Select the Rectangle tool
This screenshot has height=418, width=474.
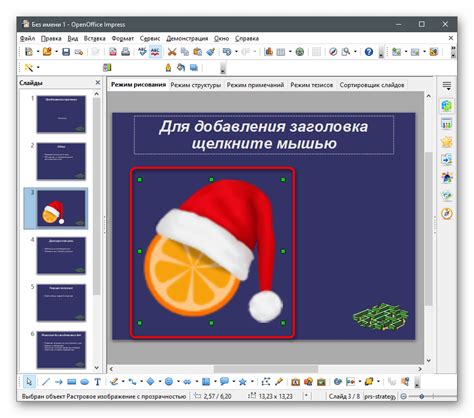click(x=71, y=381)
